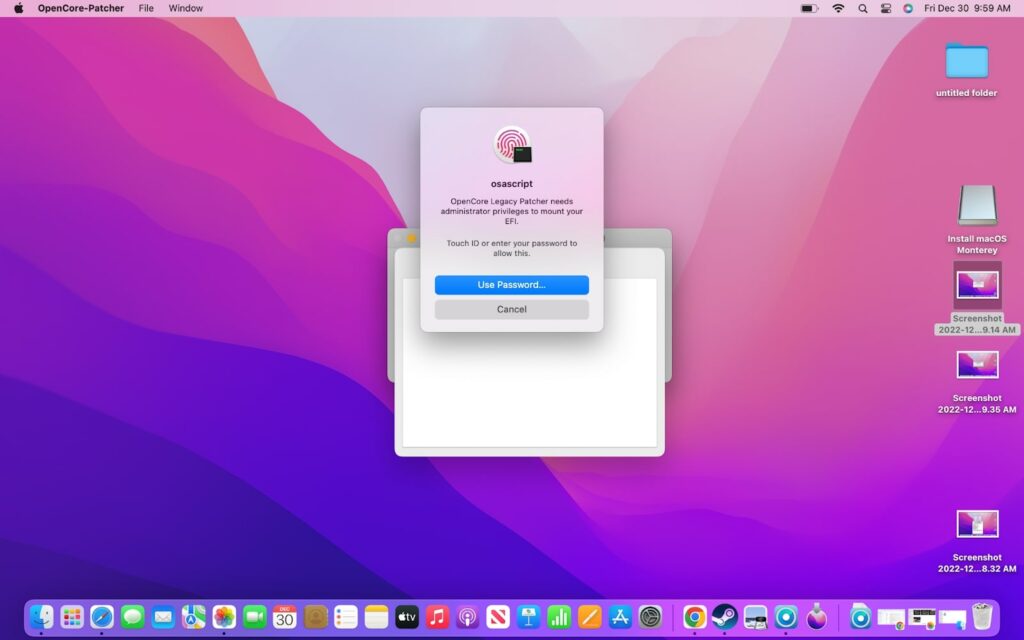Open Numbers from the Dock
The height and width of the screenshot is (640, 1024).
pos(559,616)
